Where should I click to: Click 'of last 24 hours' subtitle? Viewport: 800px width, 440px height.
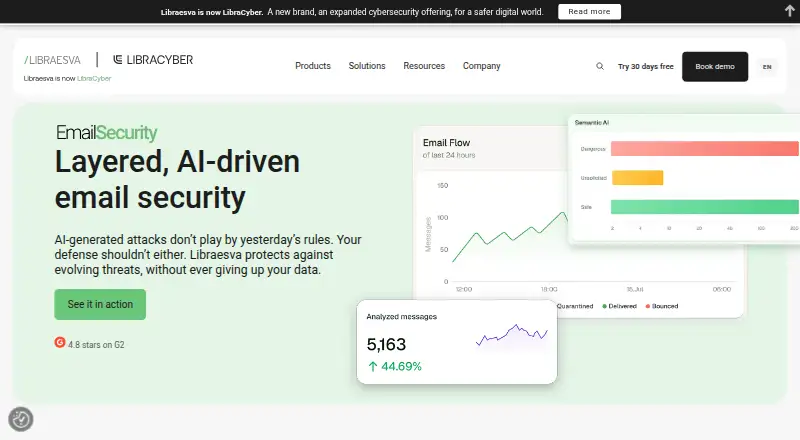[449, 155]
